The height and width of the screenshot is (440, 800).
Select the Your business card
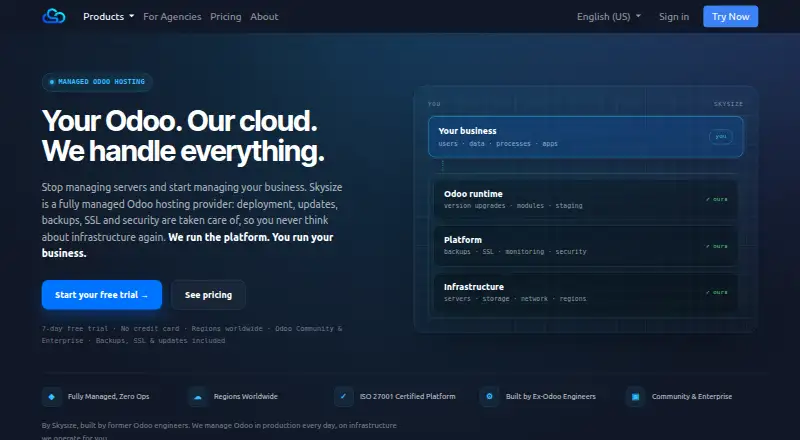coord(586,137)
